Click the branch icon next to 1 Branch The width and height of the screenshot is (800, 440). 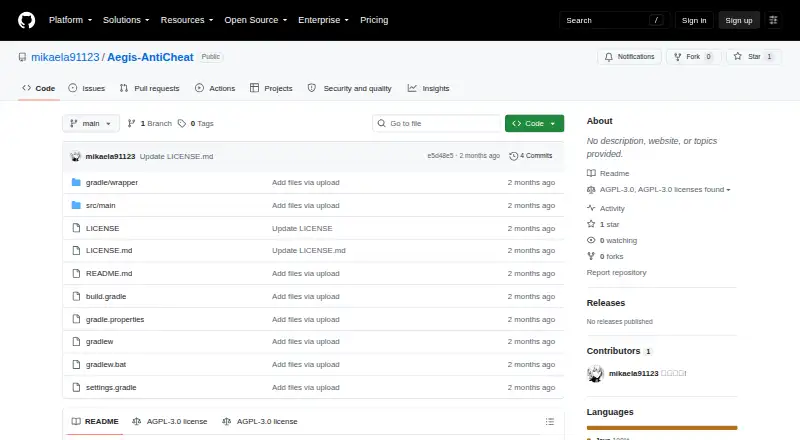point(131,124)
